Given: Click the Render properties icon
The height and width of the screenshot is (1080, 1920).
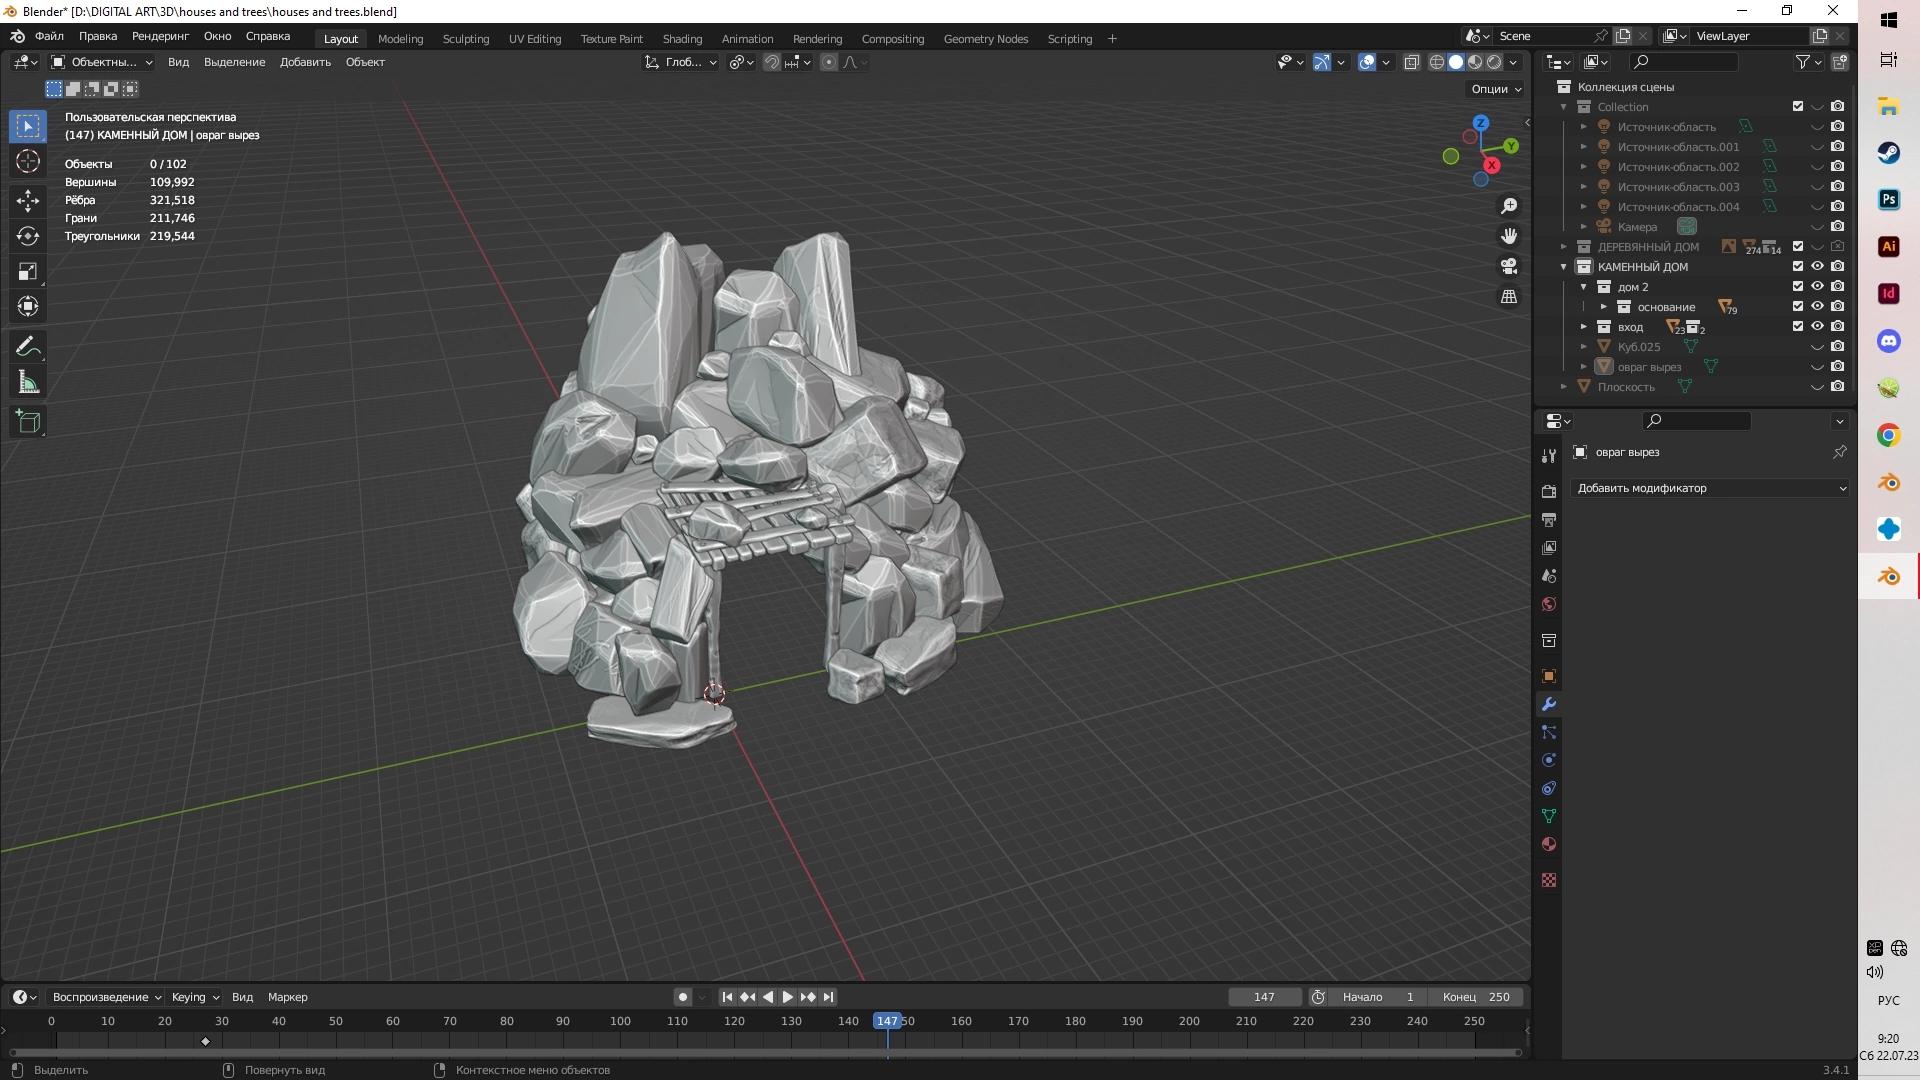Looking at the screenshot, I should click(x=1549, y=489).
